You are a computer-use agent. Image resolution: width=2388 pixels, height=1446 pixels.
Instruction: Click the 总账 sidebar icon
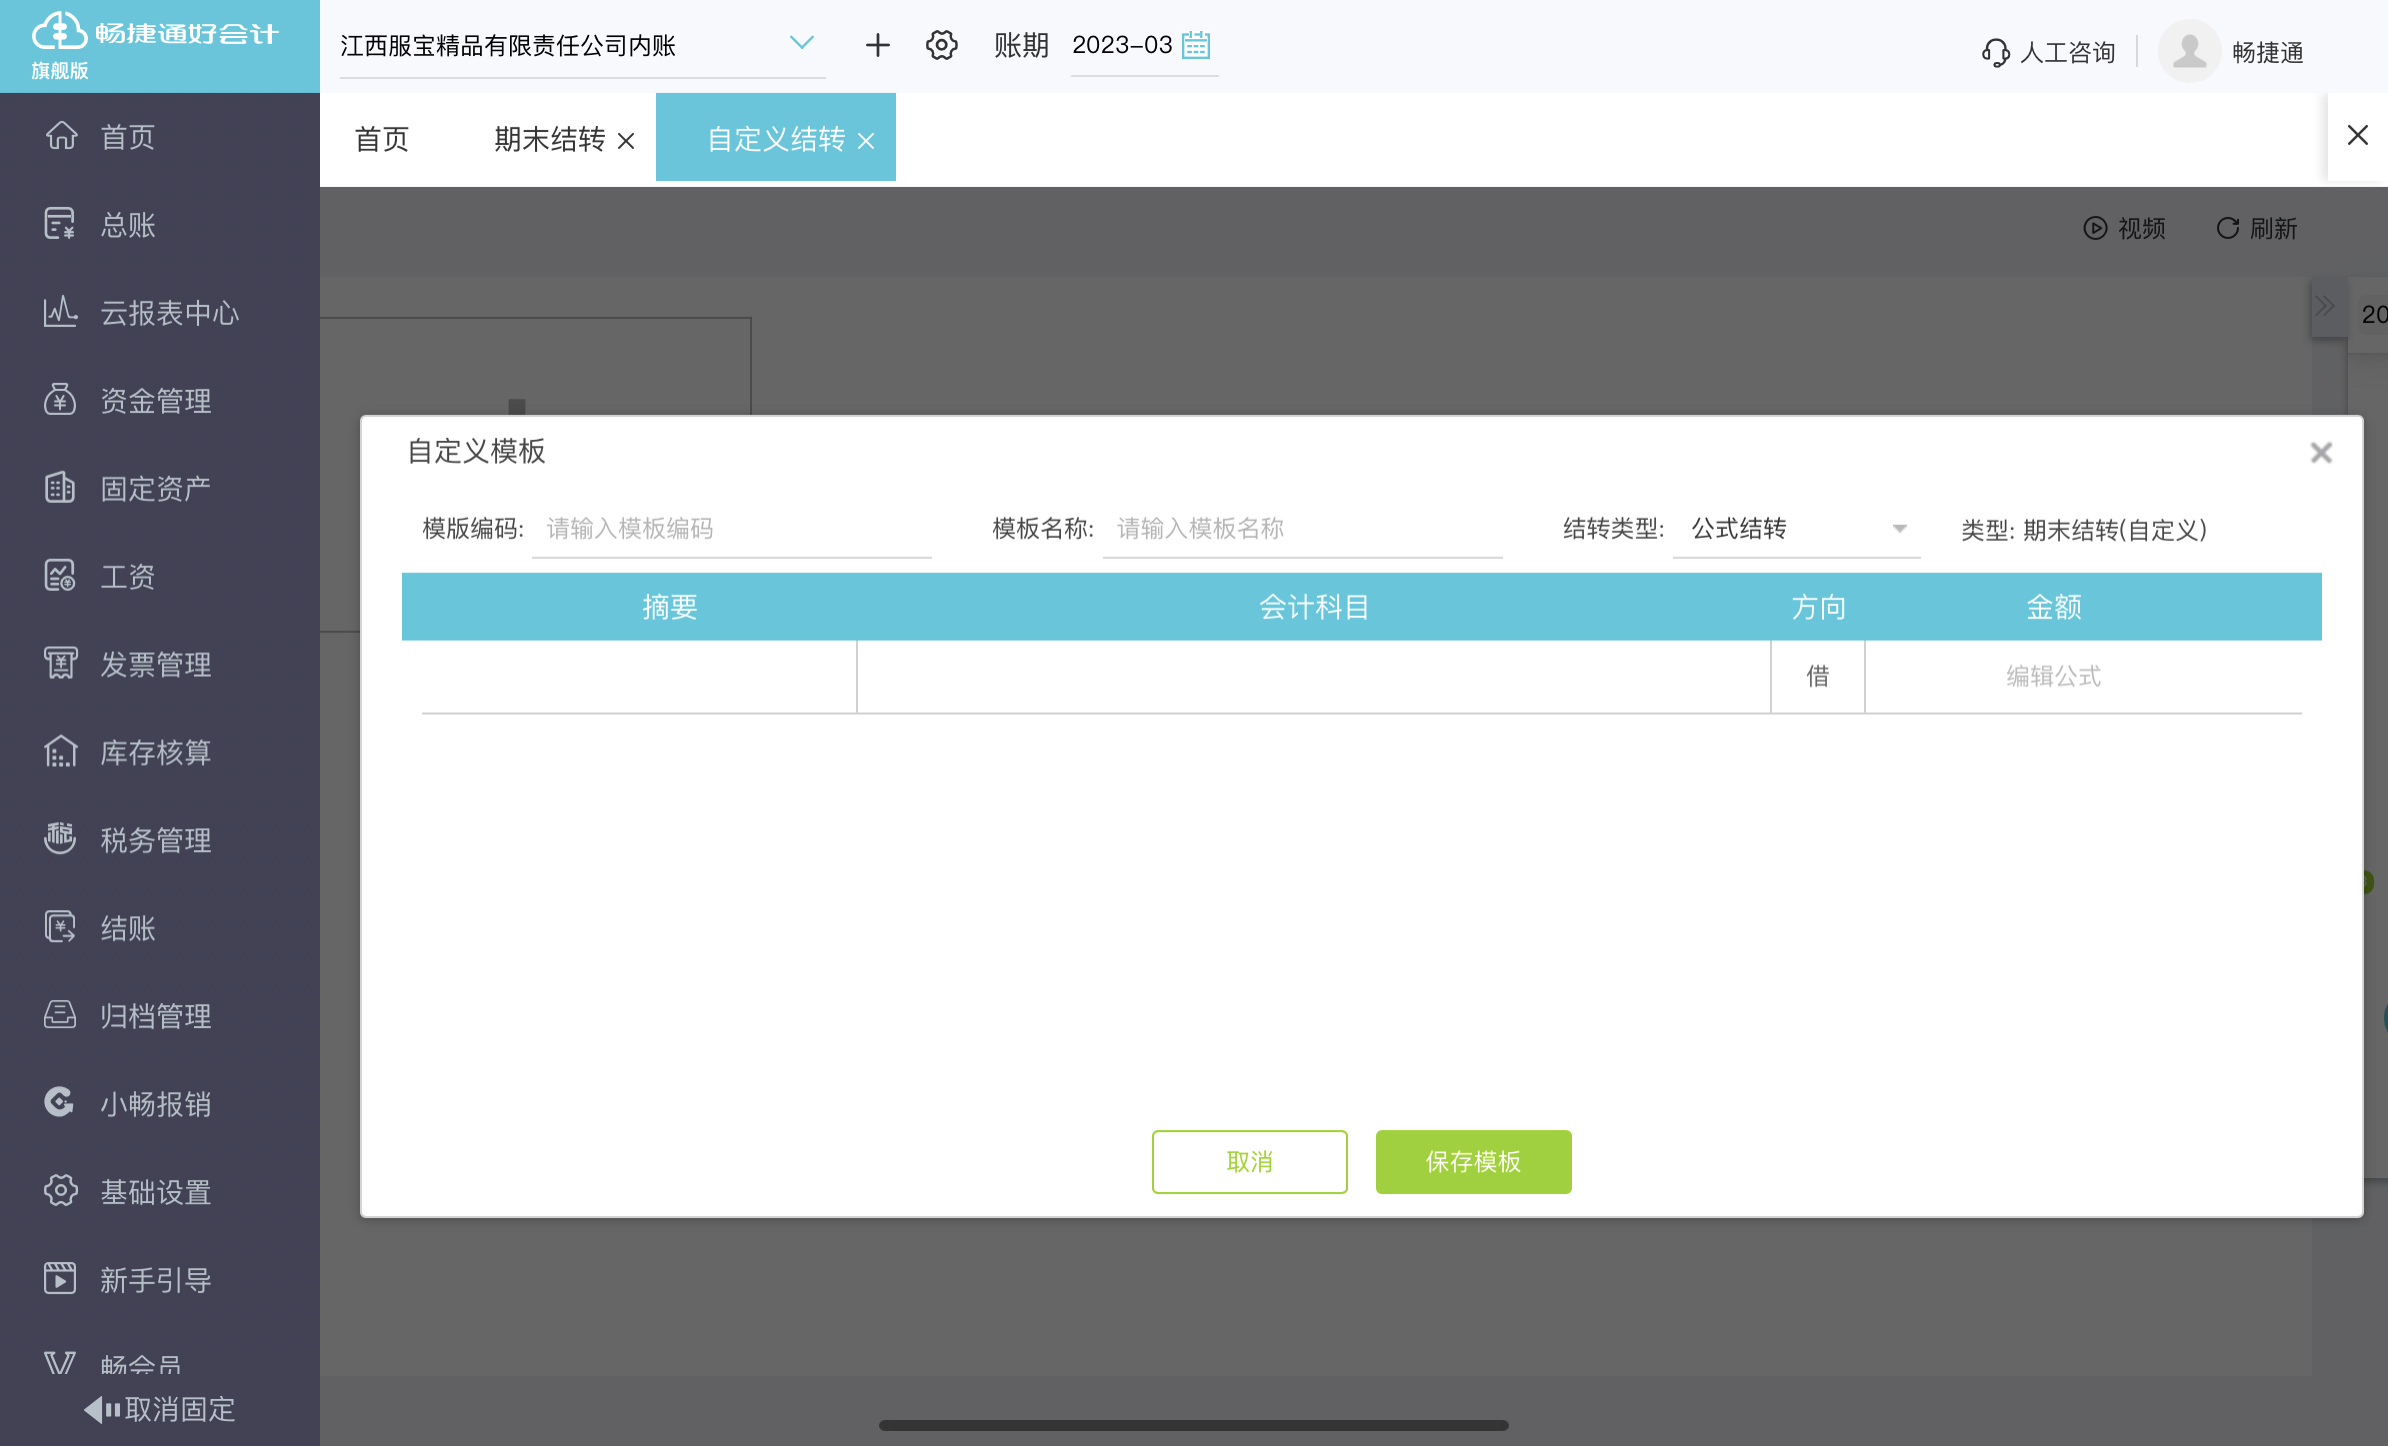(61, 223)
